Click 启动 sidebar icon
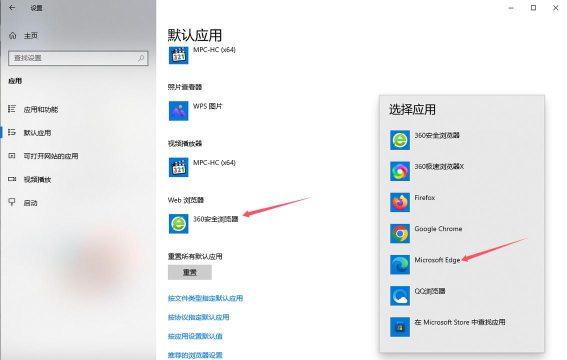This screenshot has height=360, width=567. pyautogui.click(x=12, y=202)
